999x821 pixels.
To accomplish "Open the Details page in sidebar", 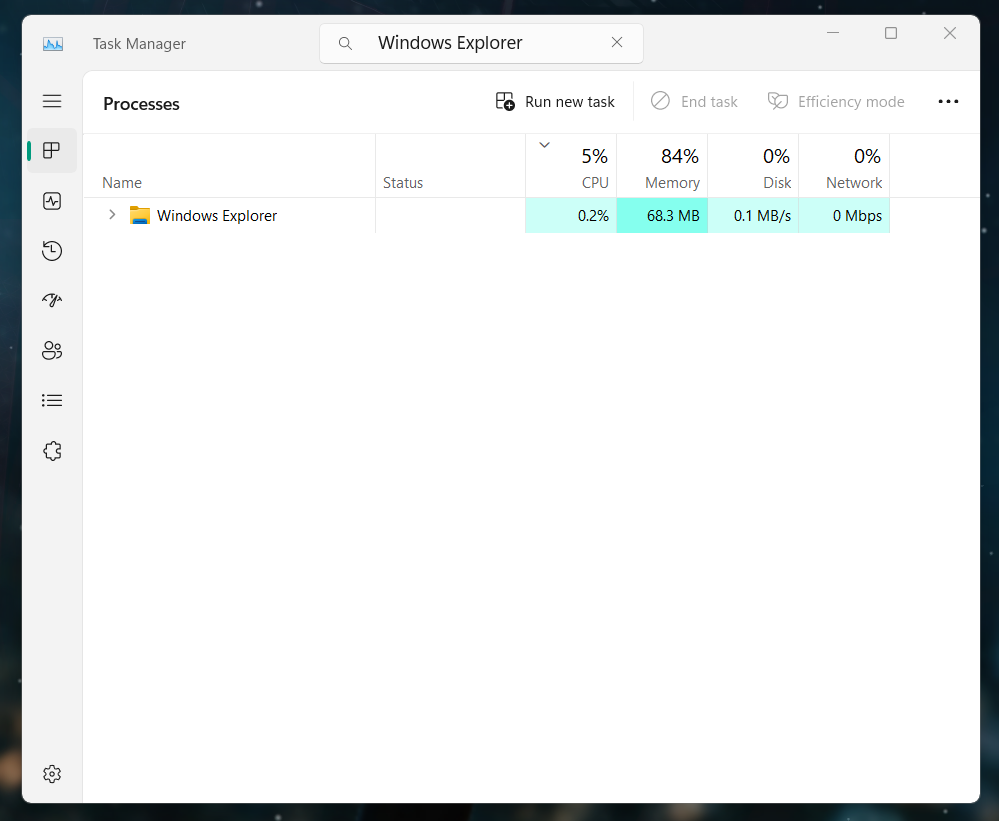I will coord(52,401).
